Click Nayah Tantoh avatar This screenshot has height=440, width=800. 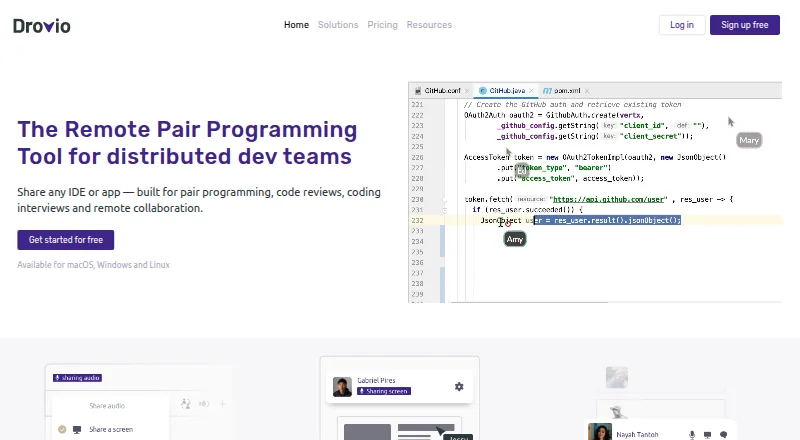[600, 432]
